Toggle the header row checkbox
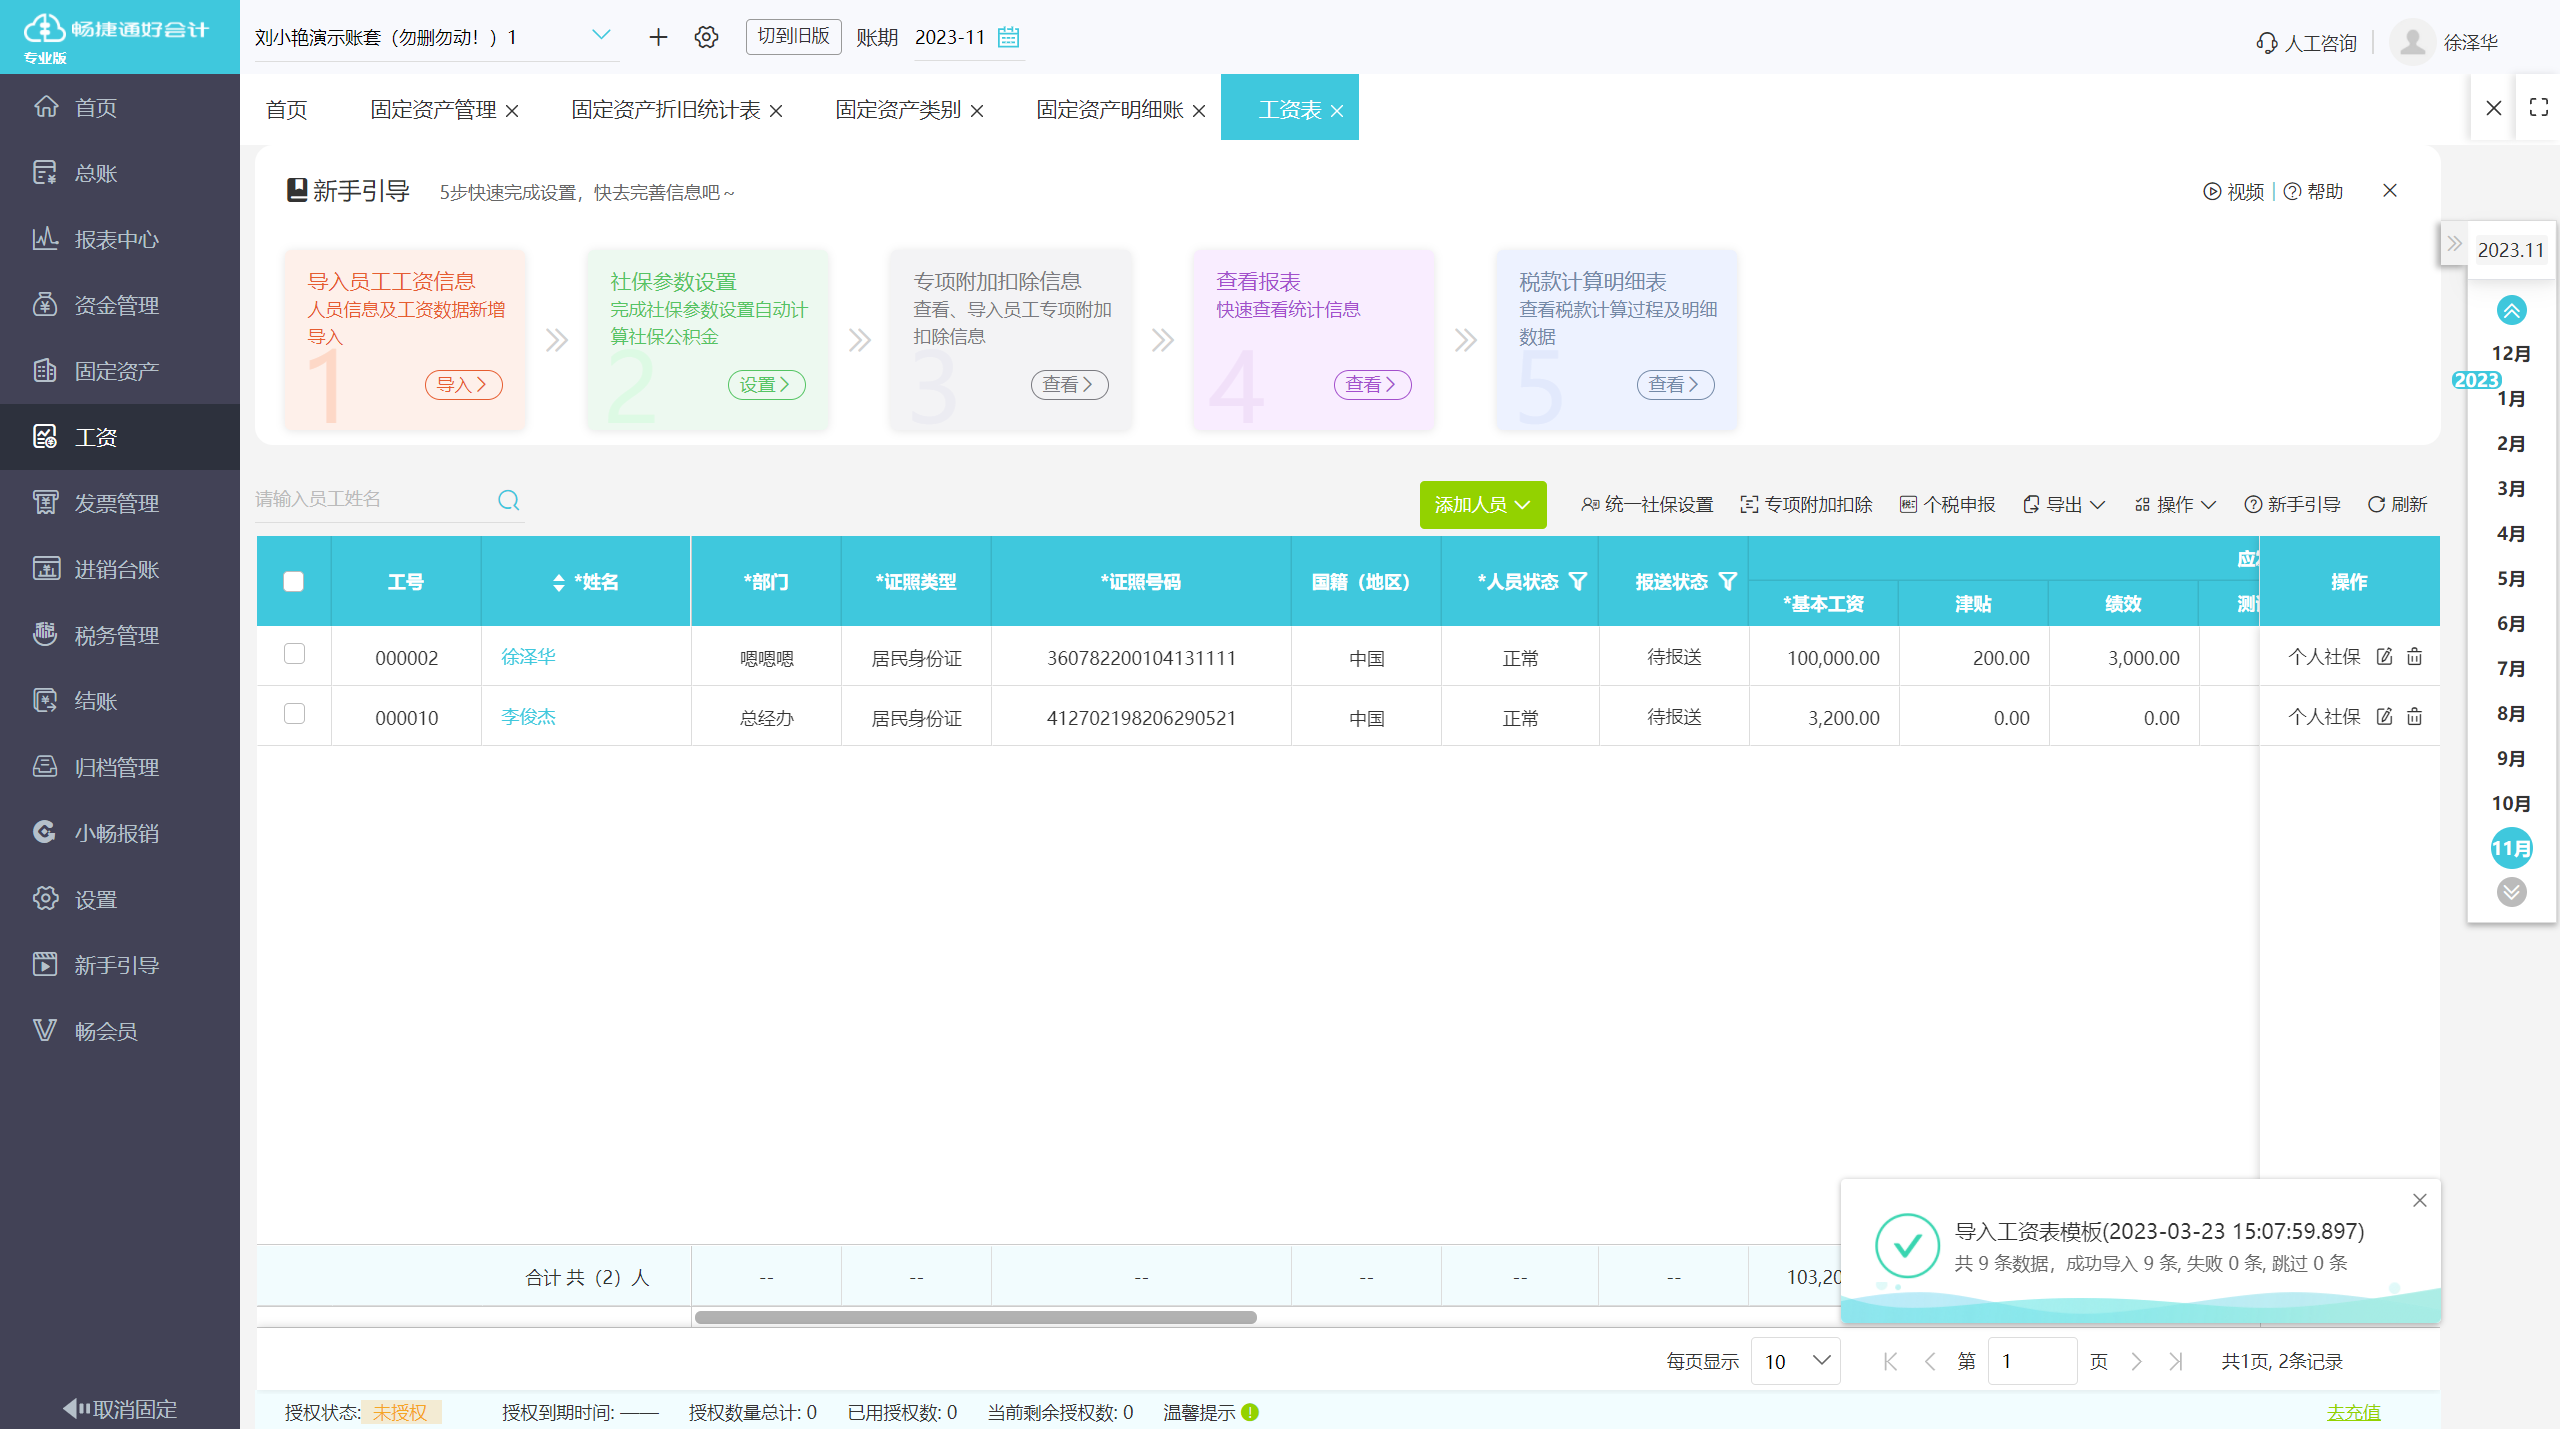The height and width of the screenshot is (1429, 2560). [294, 580]
